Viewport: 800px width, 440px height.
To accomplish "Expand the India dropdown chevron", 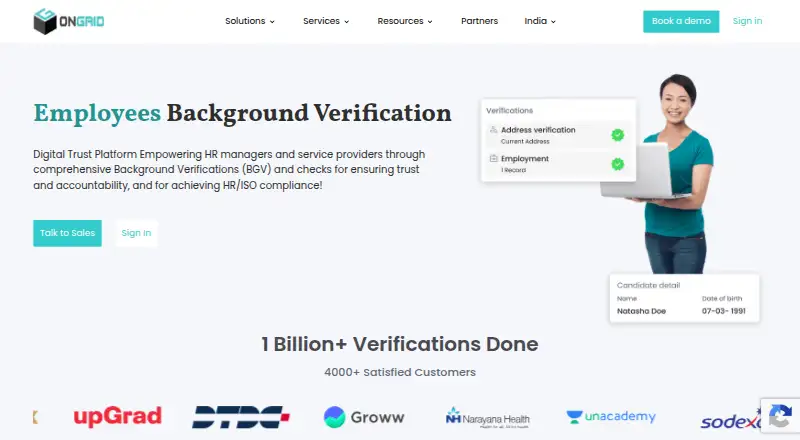I will pos(553,21).
